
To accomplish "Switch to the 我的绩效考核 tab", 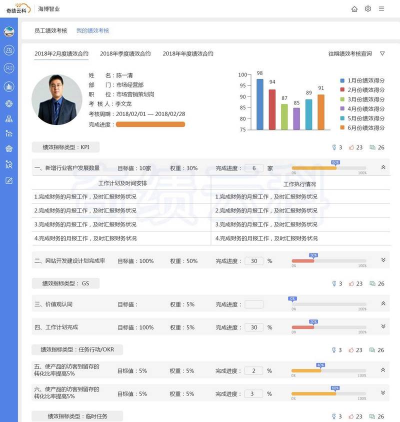I will 93,31.
